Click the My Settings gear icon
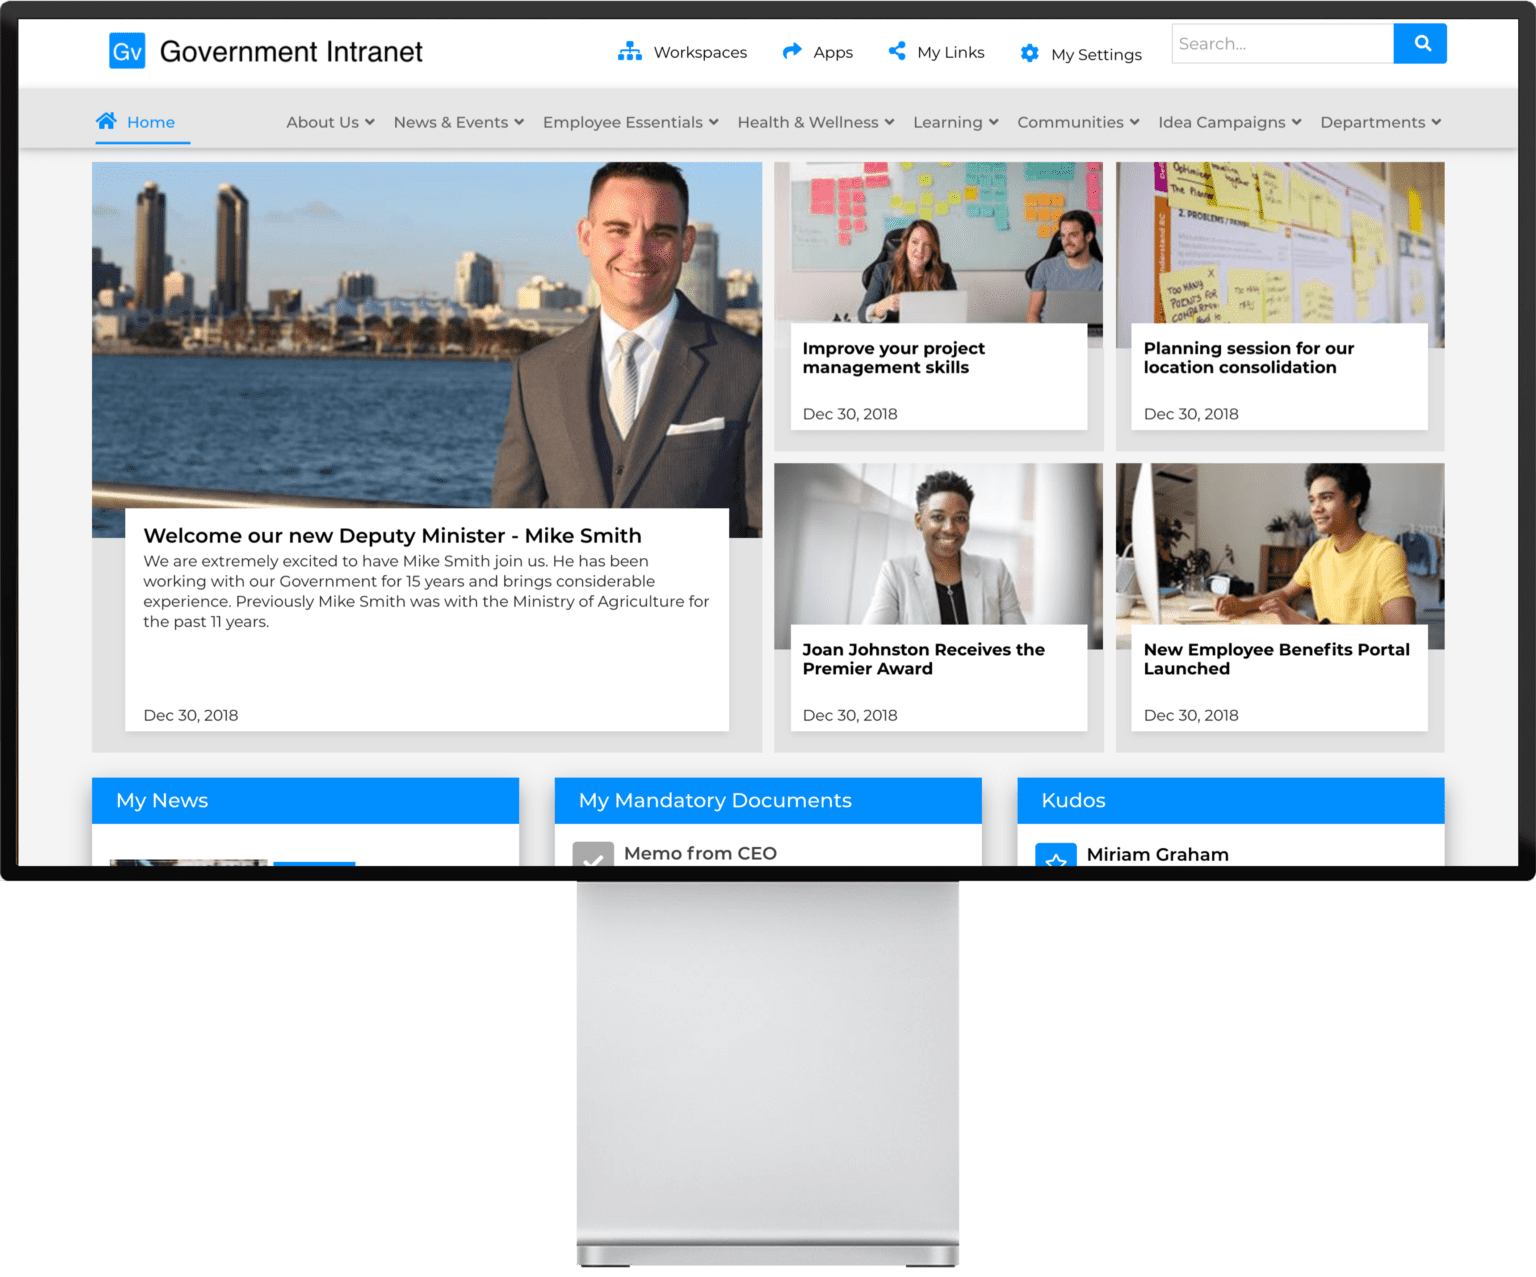Image resolution: width=1536 pixels, height=1277 pixels. pos(1029,53)
